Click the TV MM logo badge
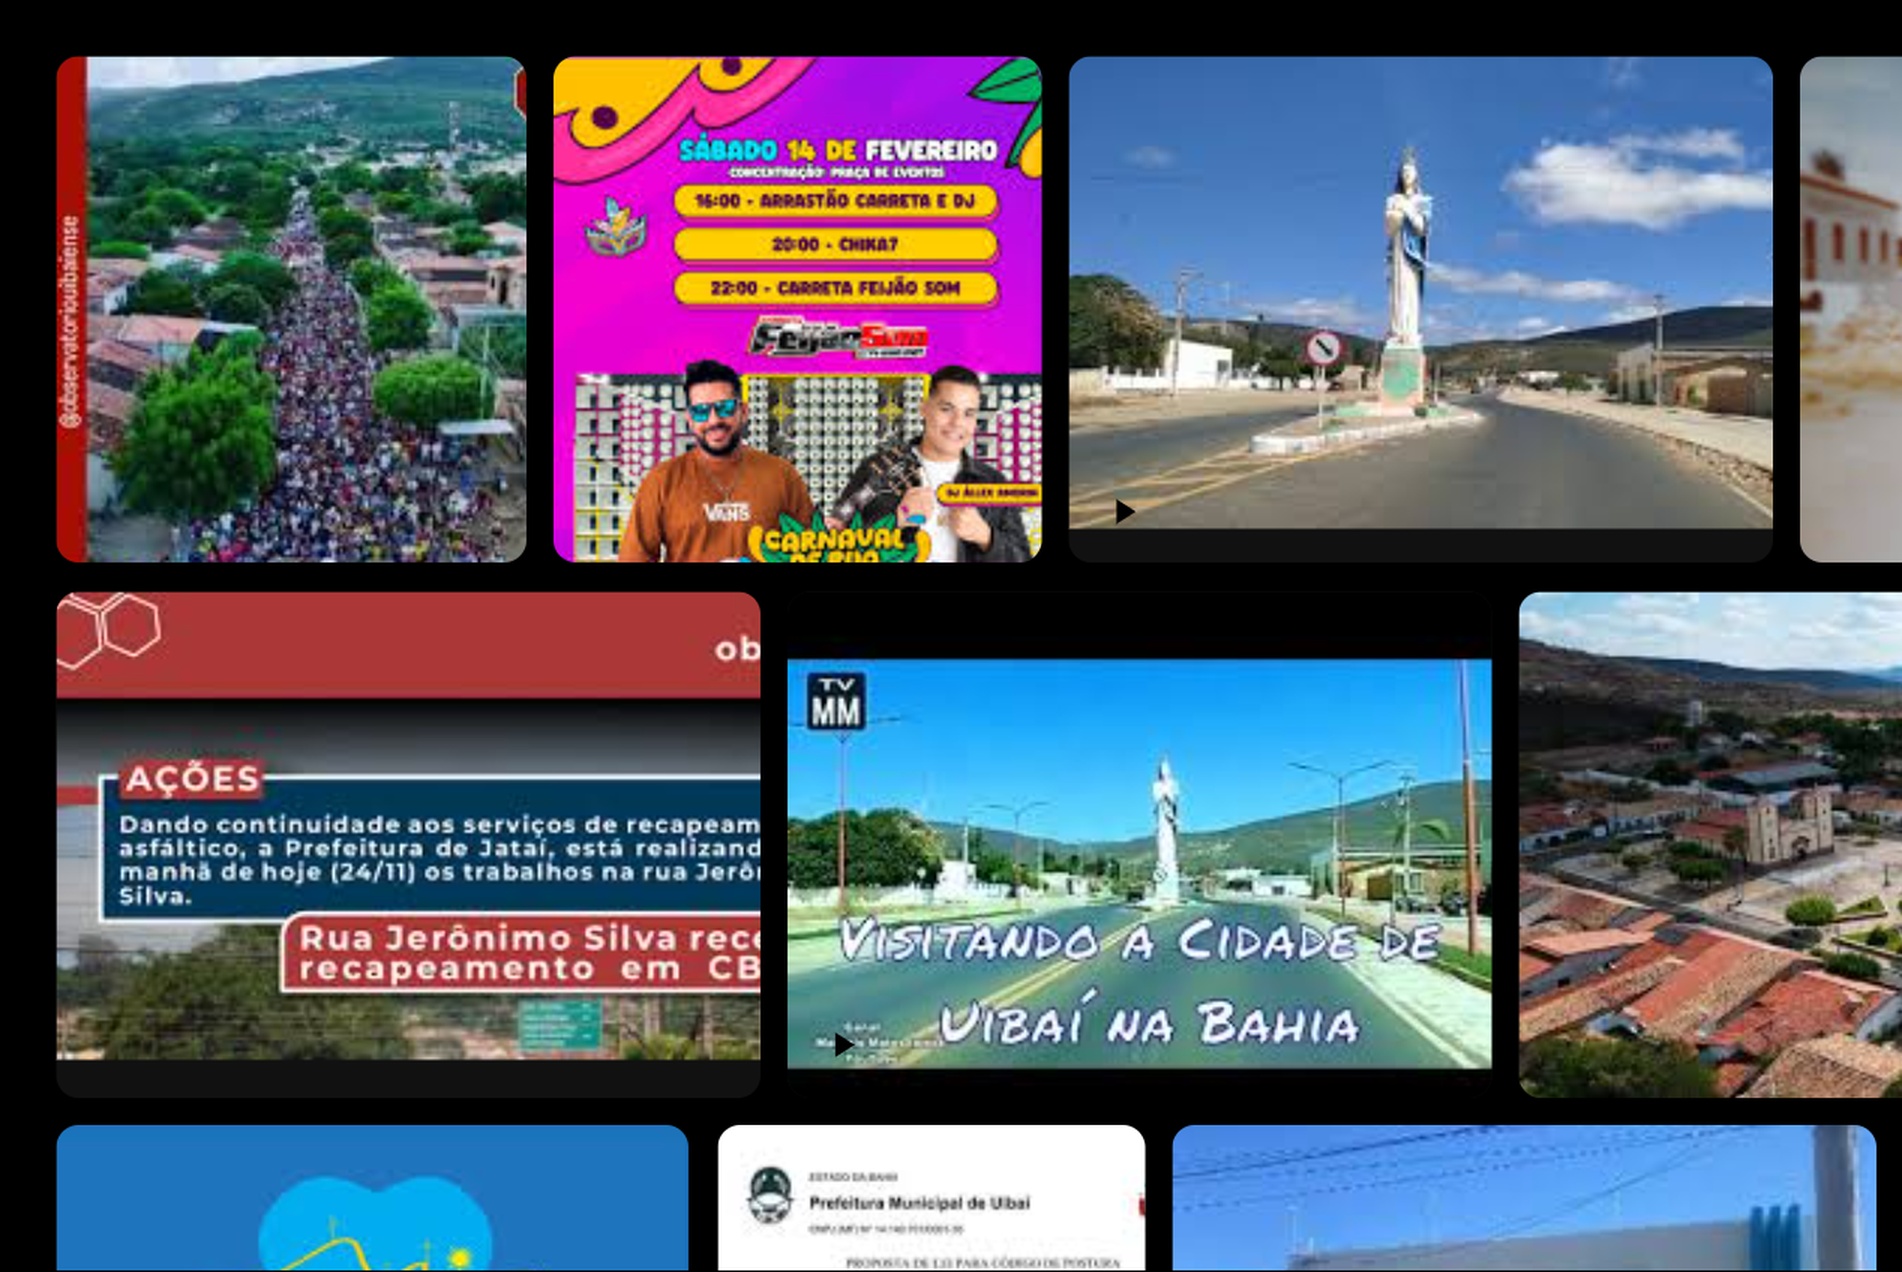This screenshot has width=1902, height=1272. (x=835, y=702)
